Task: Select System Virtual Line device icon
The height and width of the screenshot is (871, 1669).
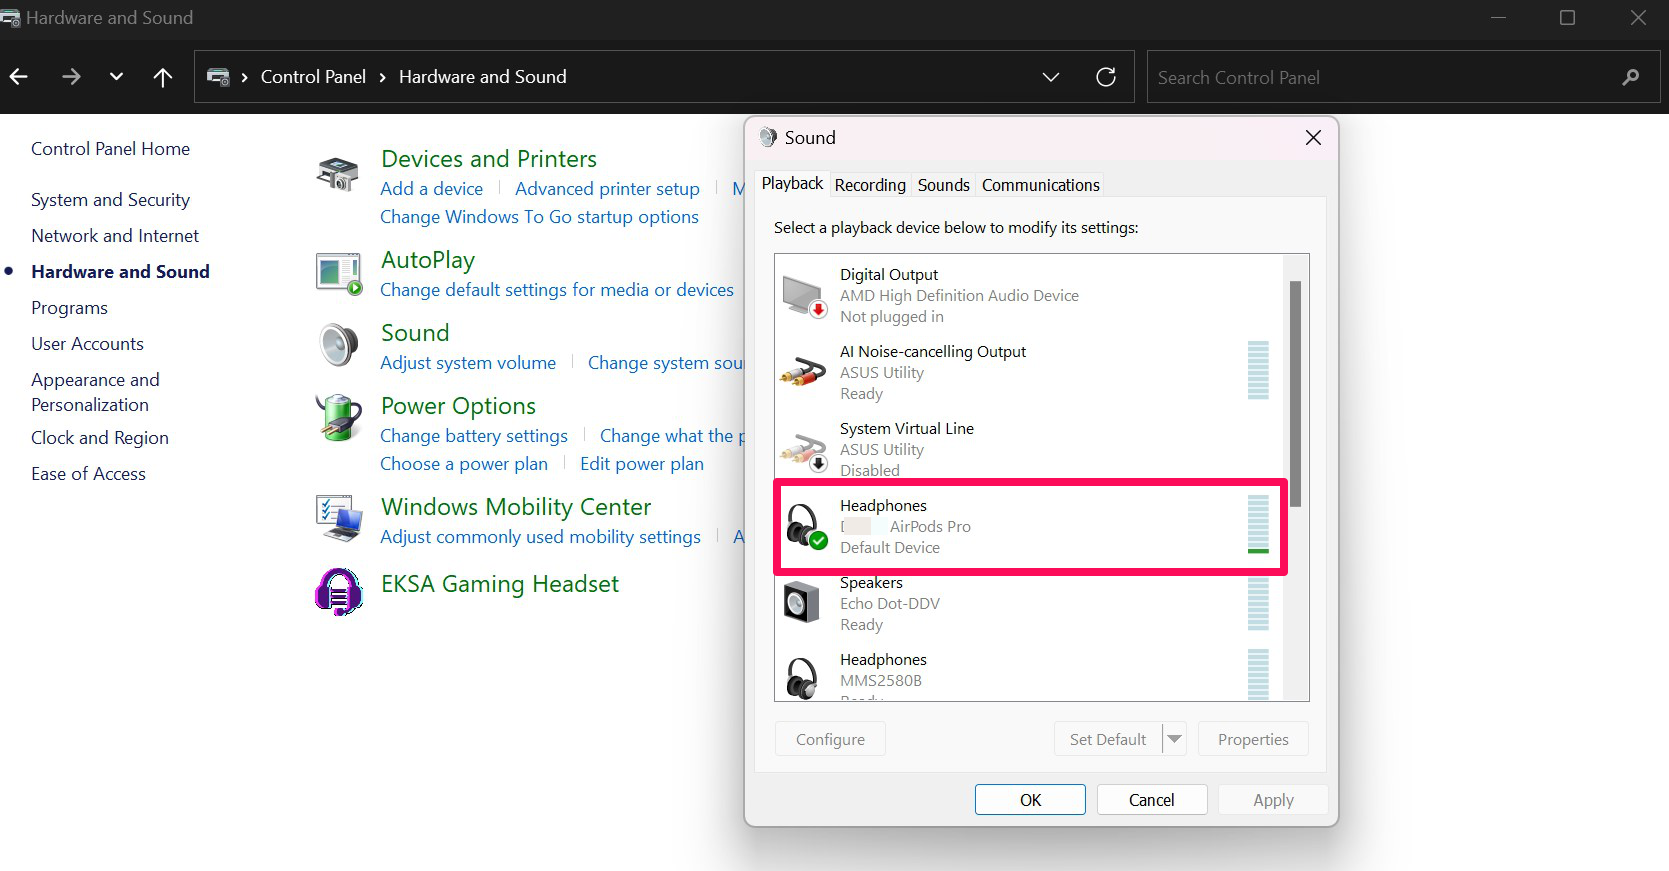Action: click(804, 451)
